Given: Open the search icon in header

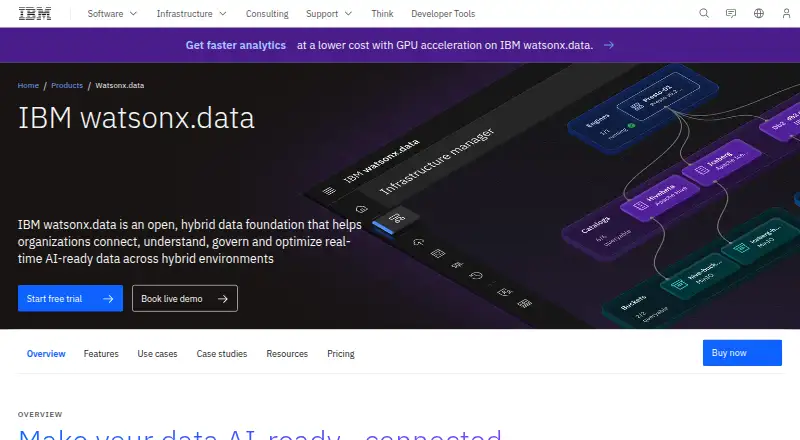Looking at the screenshot, I should point(704,14).
